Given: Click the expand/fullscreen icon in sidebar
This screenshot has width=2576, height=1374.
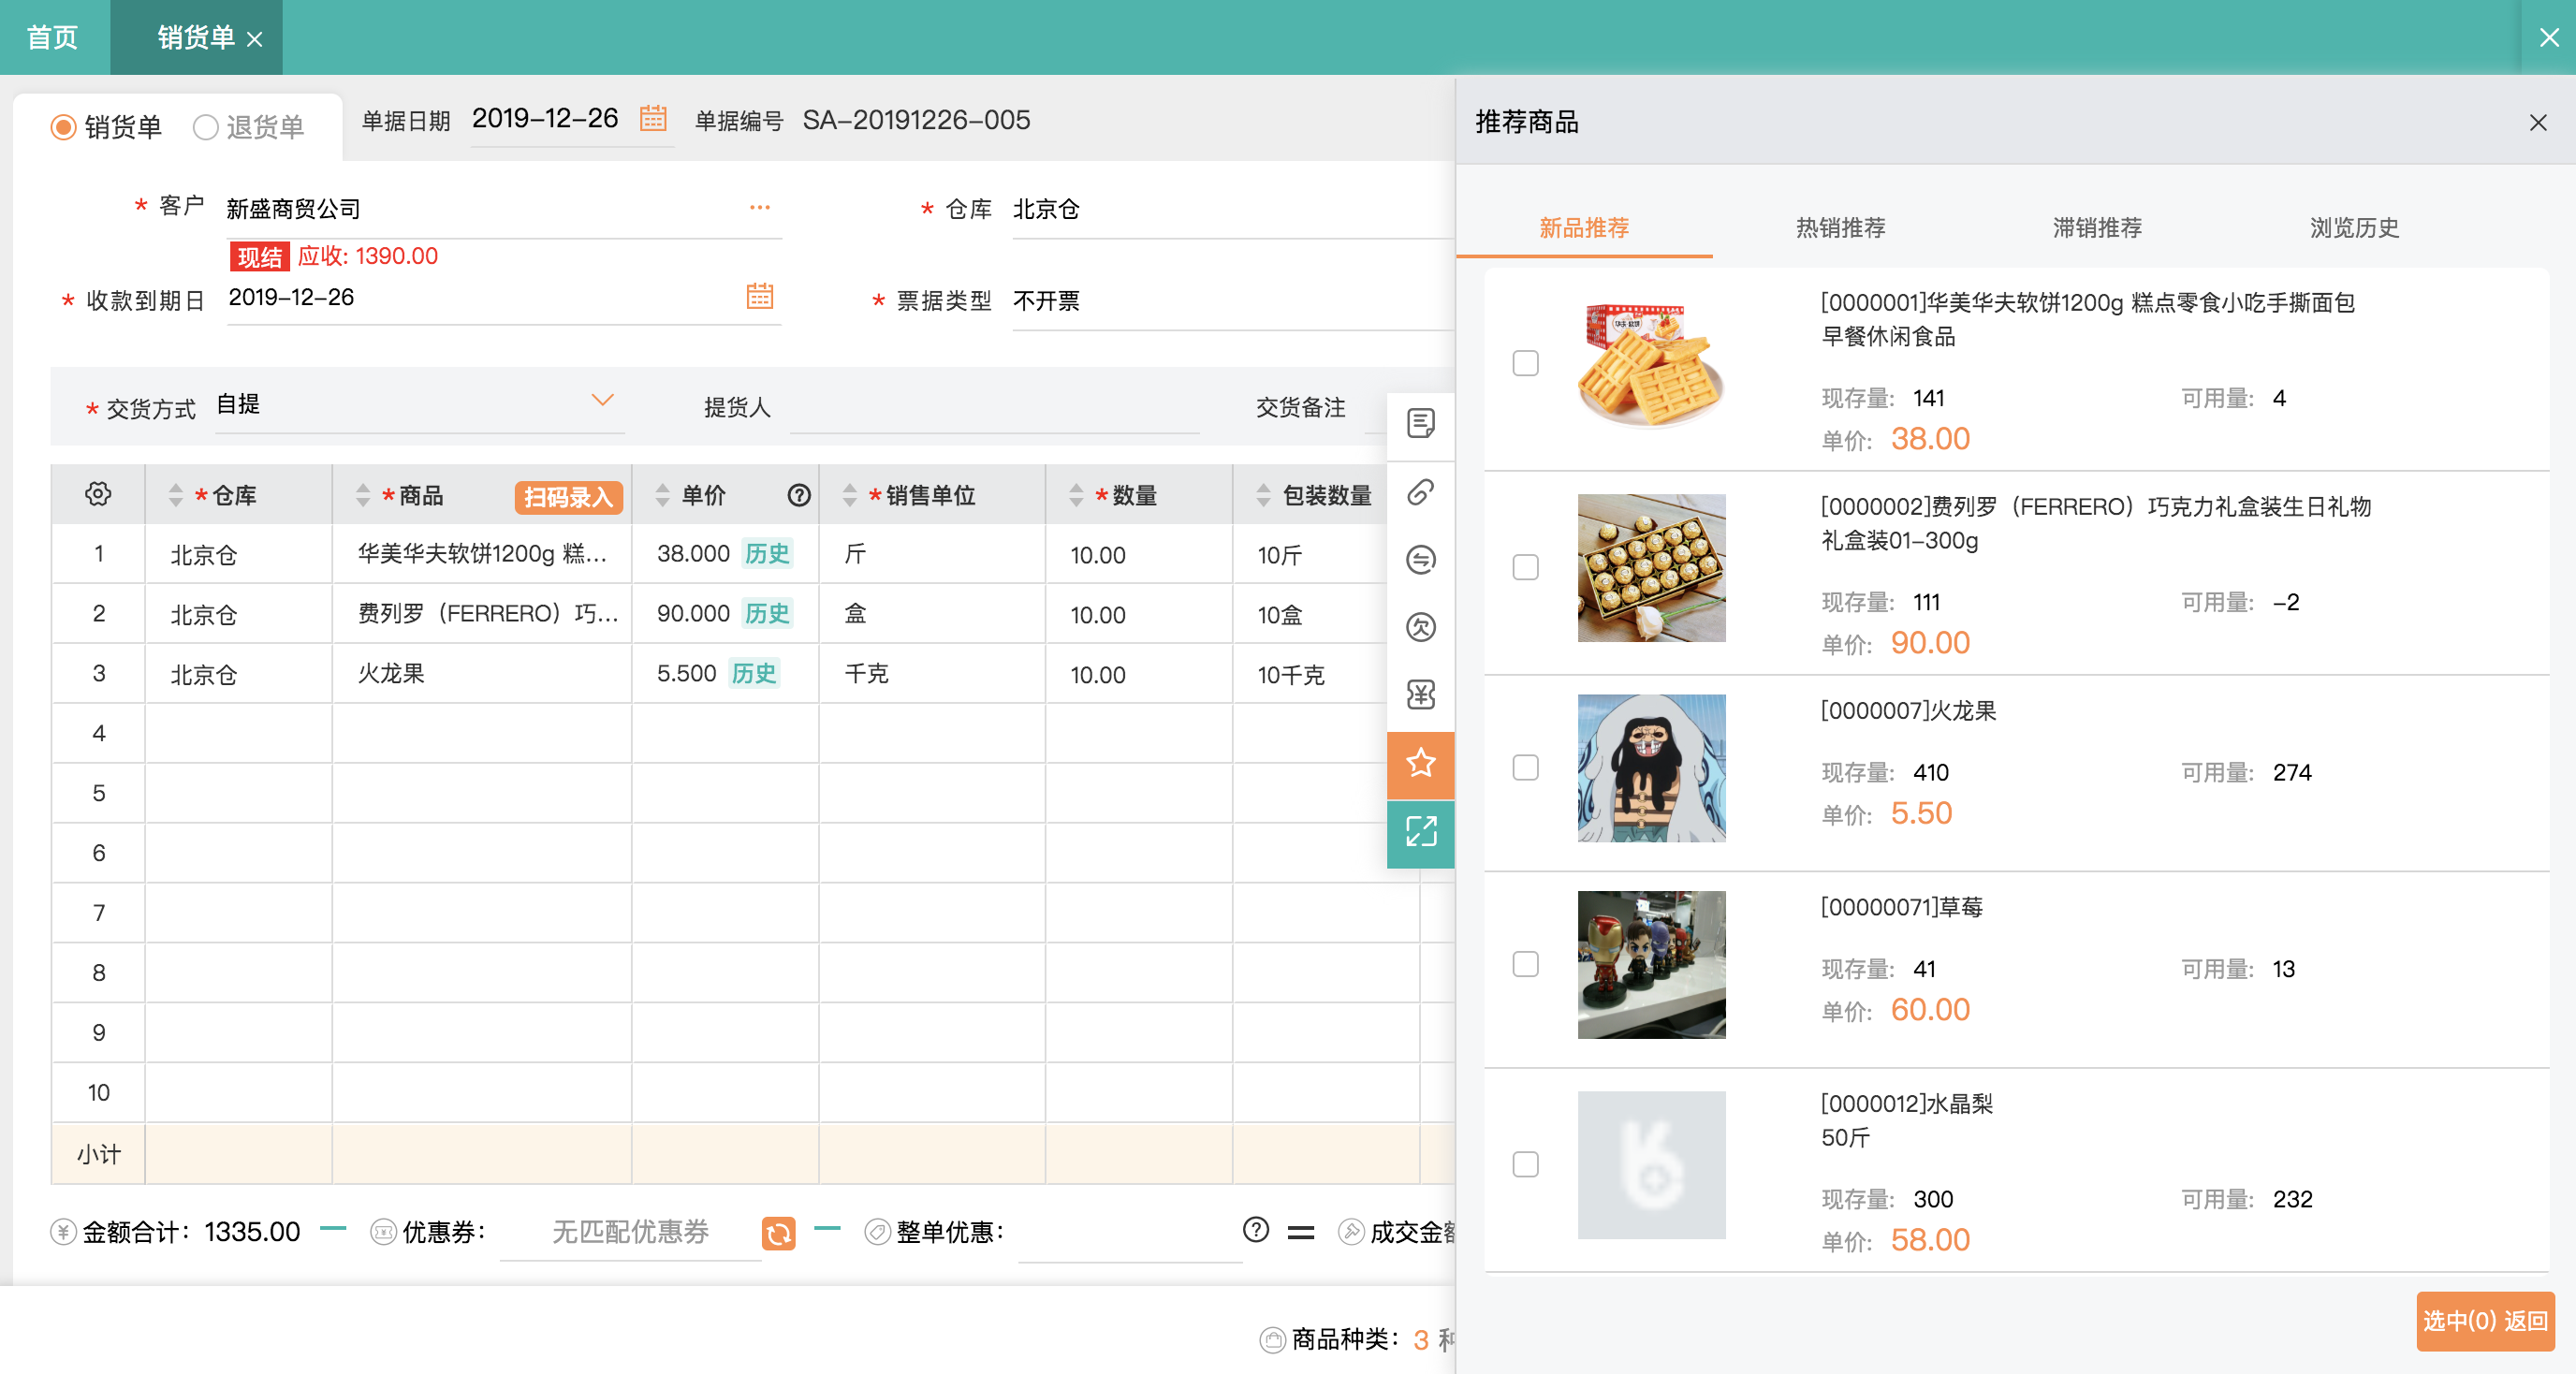Looking at the screenshot, I should tap(1425, 833).
